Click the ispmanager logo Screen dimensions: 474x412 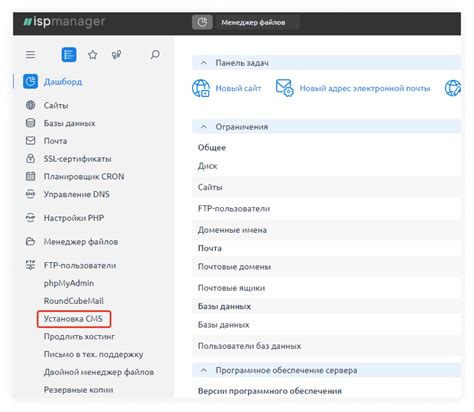(x=64, y=22)
